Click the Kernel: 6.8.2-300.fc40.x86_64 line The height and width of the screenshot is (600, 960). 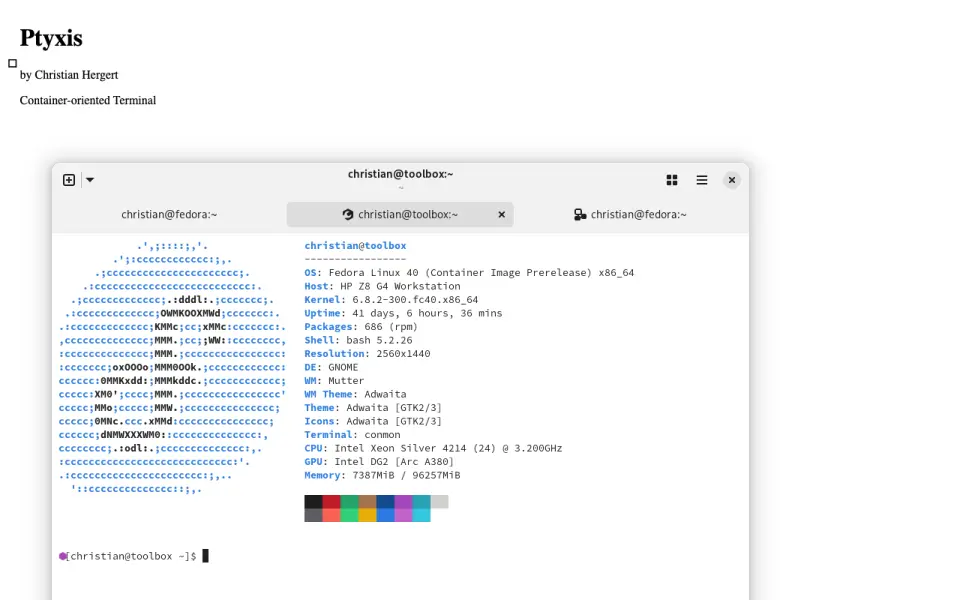(391, 299)
